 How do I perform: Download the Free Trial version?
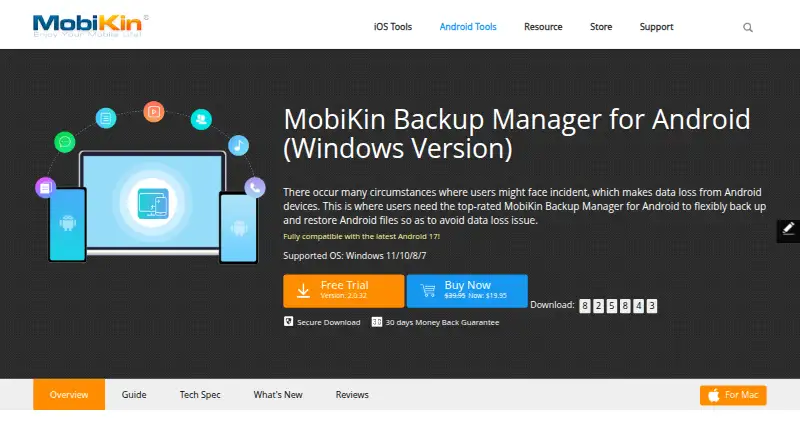344,291
